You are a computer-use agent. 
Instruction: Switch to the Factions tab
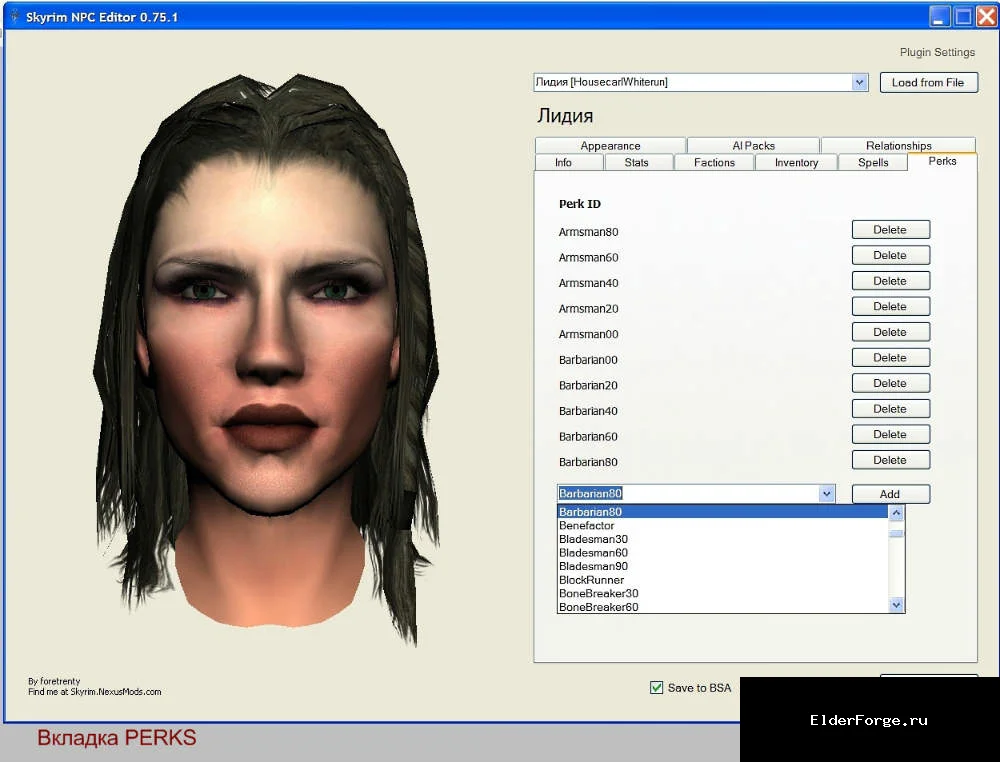click(x=714, y=163)
